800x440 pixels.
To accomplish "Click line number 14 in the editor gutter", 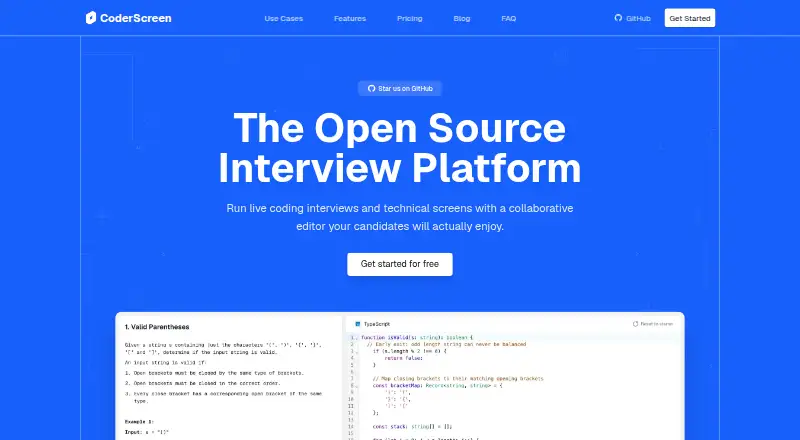I will 351,426.
